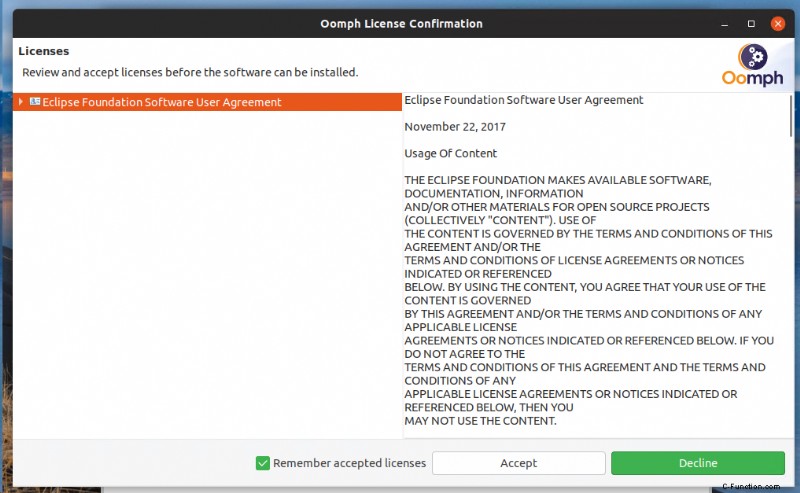Uncheck Remember accepted licenses checkbox
Viewport: 800px width, 493px height.
pyautogui.click(x=263, y=463)
